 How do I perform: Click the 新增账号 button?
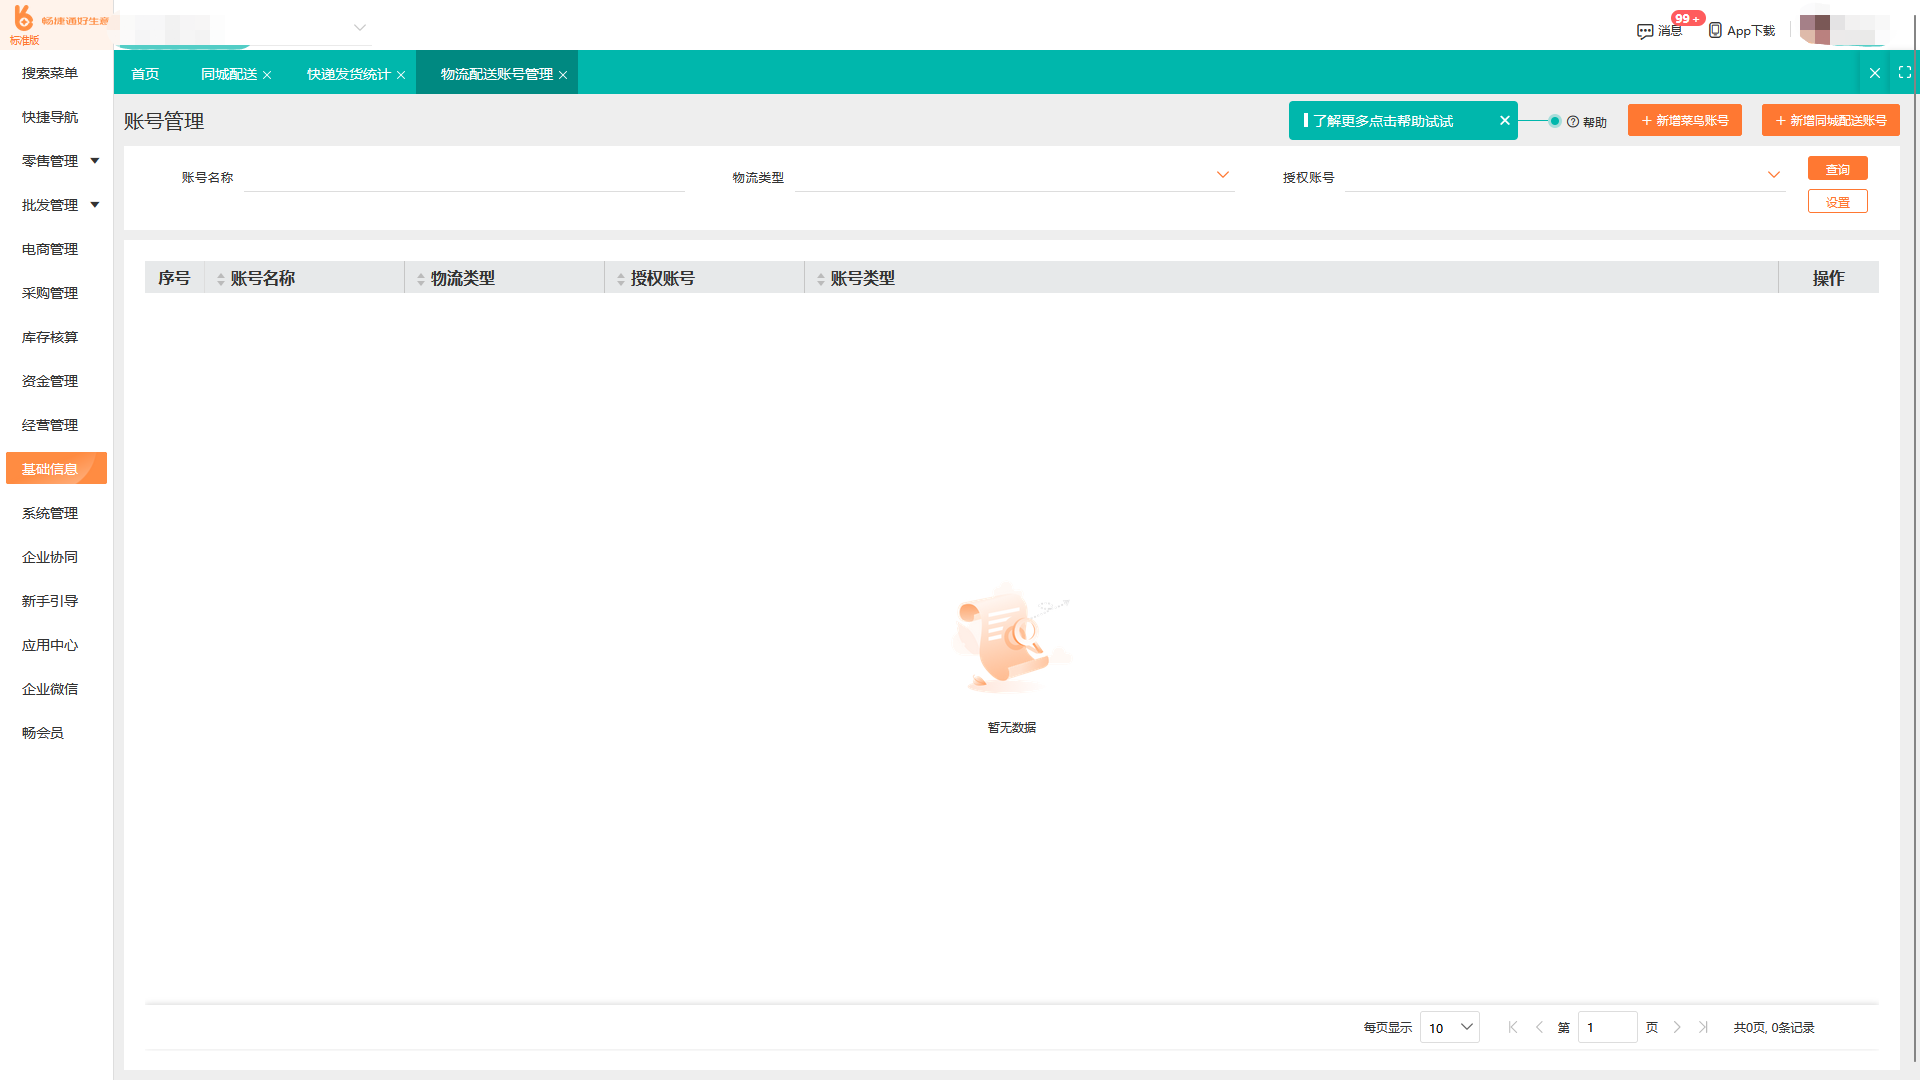click(1689, 121)
